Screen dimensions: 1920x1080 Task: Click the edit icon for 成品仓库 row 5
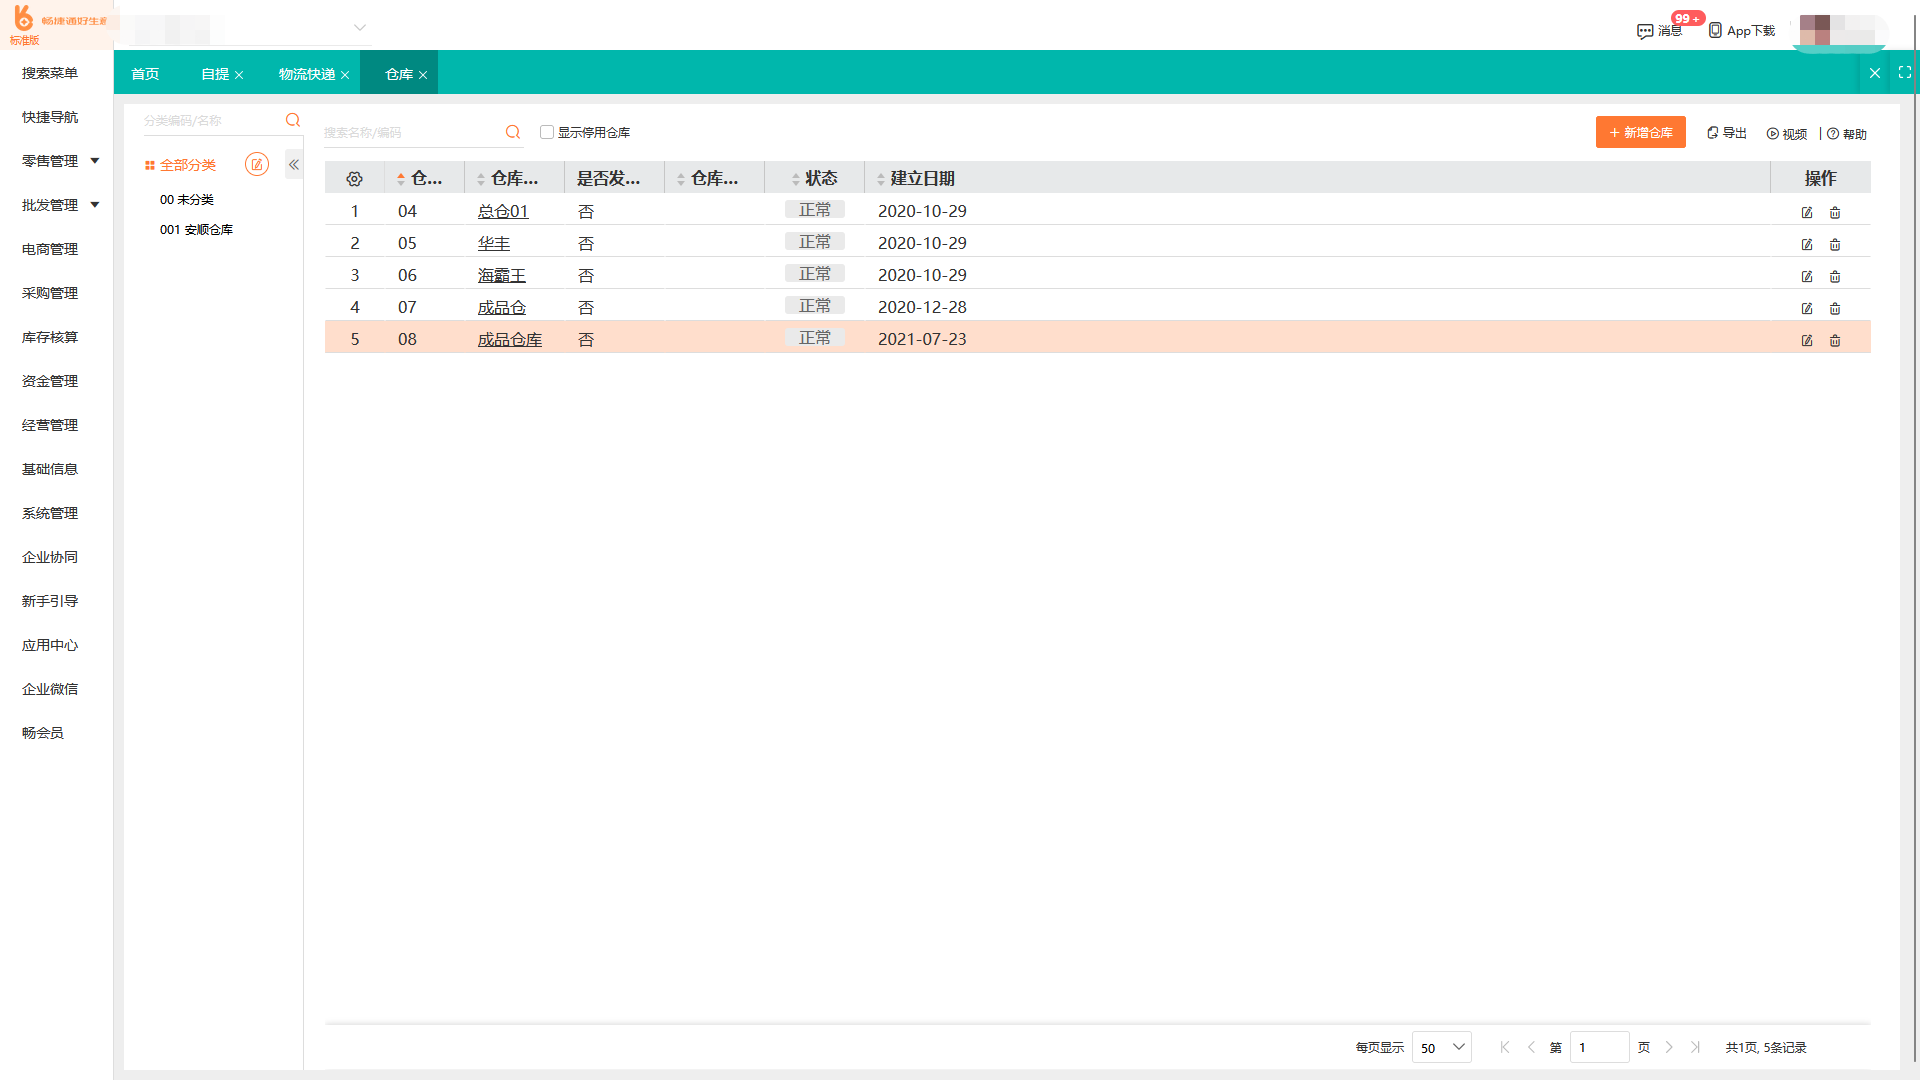coord(1807,339)
